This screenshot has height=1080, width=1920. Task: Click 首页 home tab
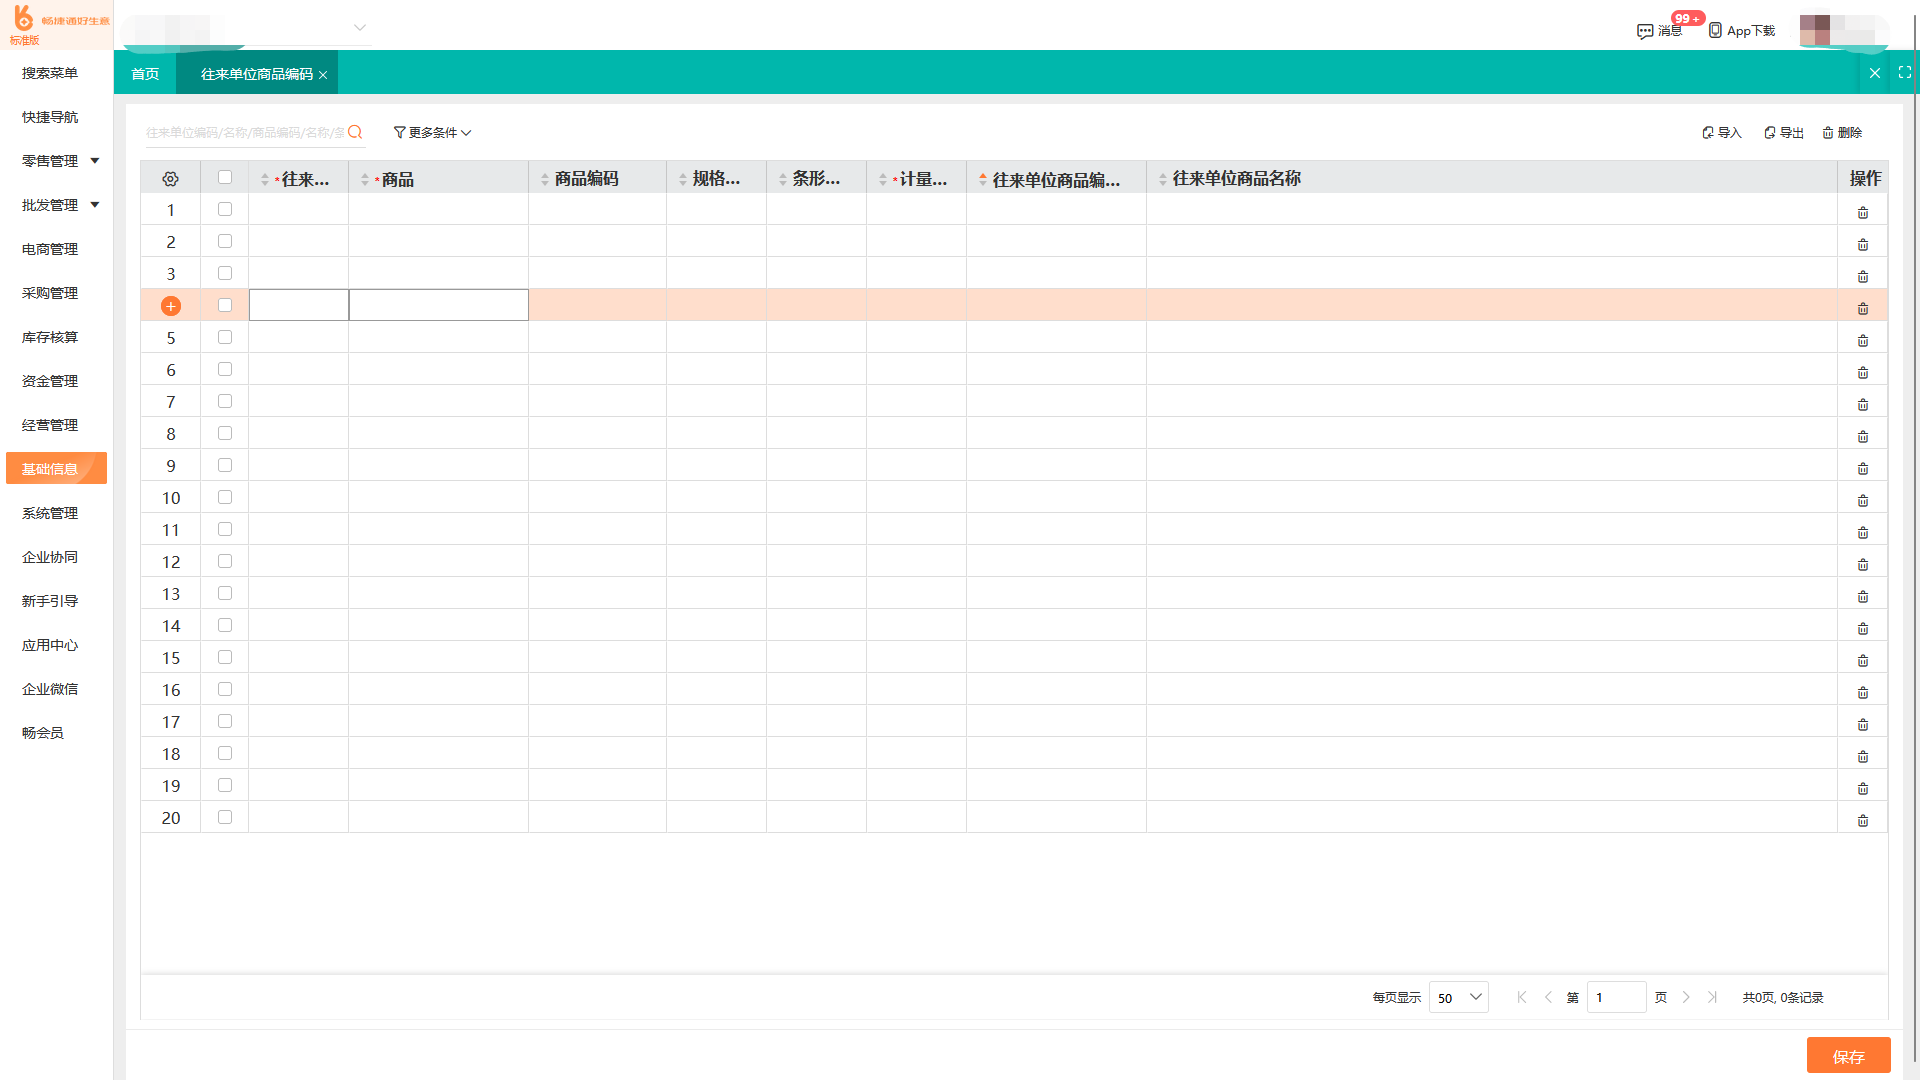144,74
